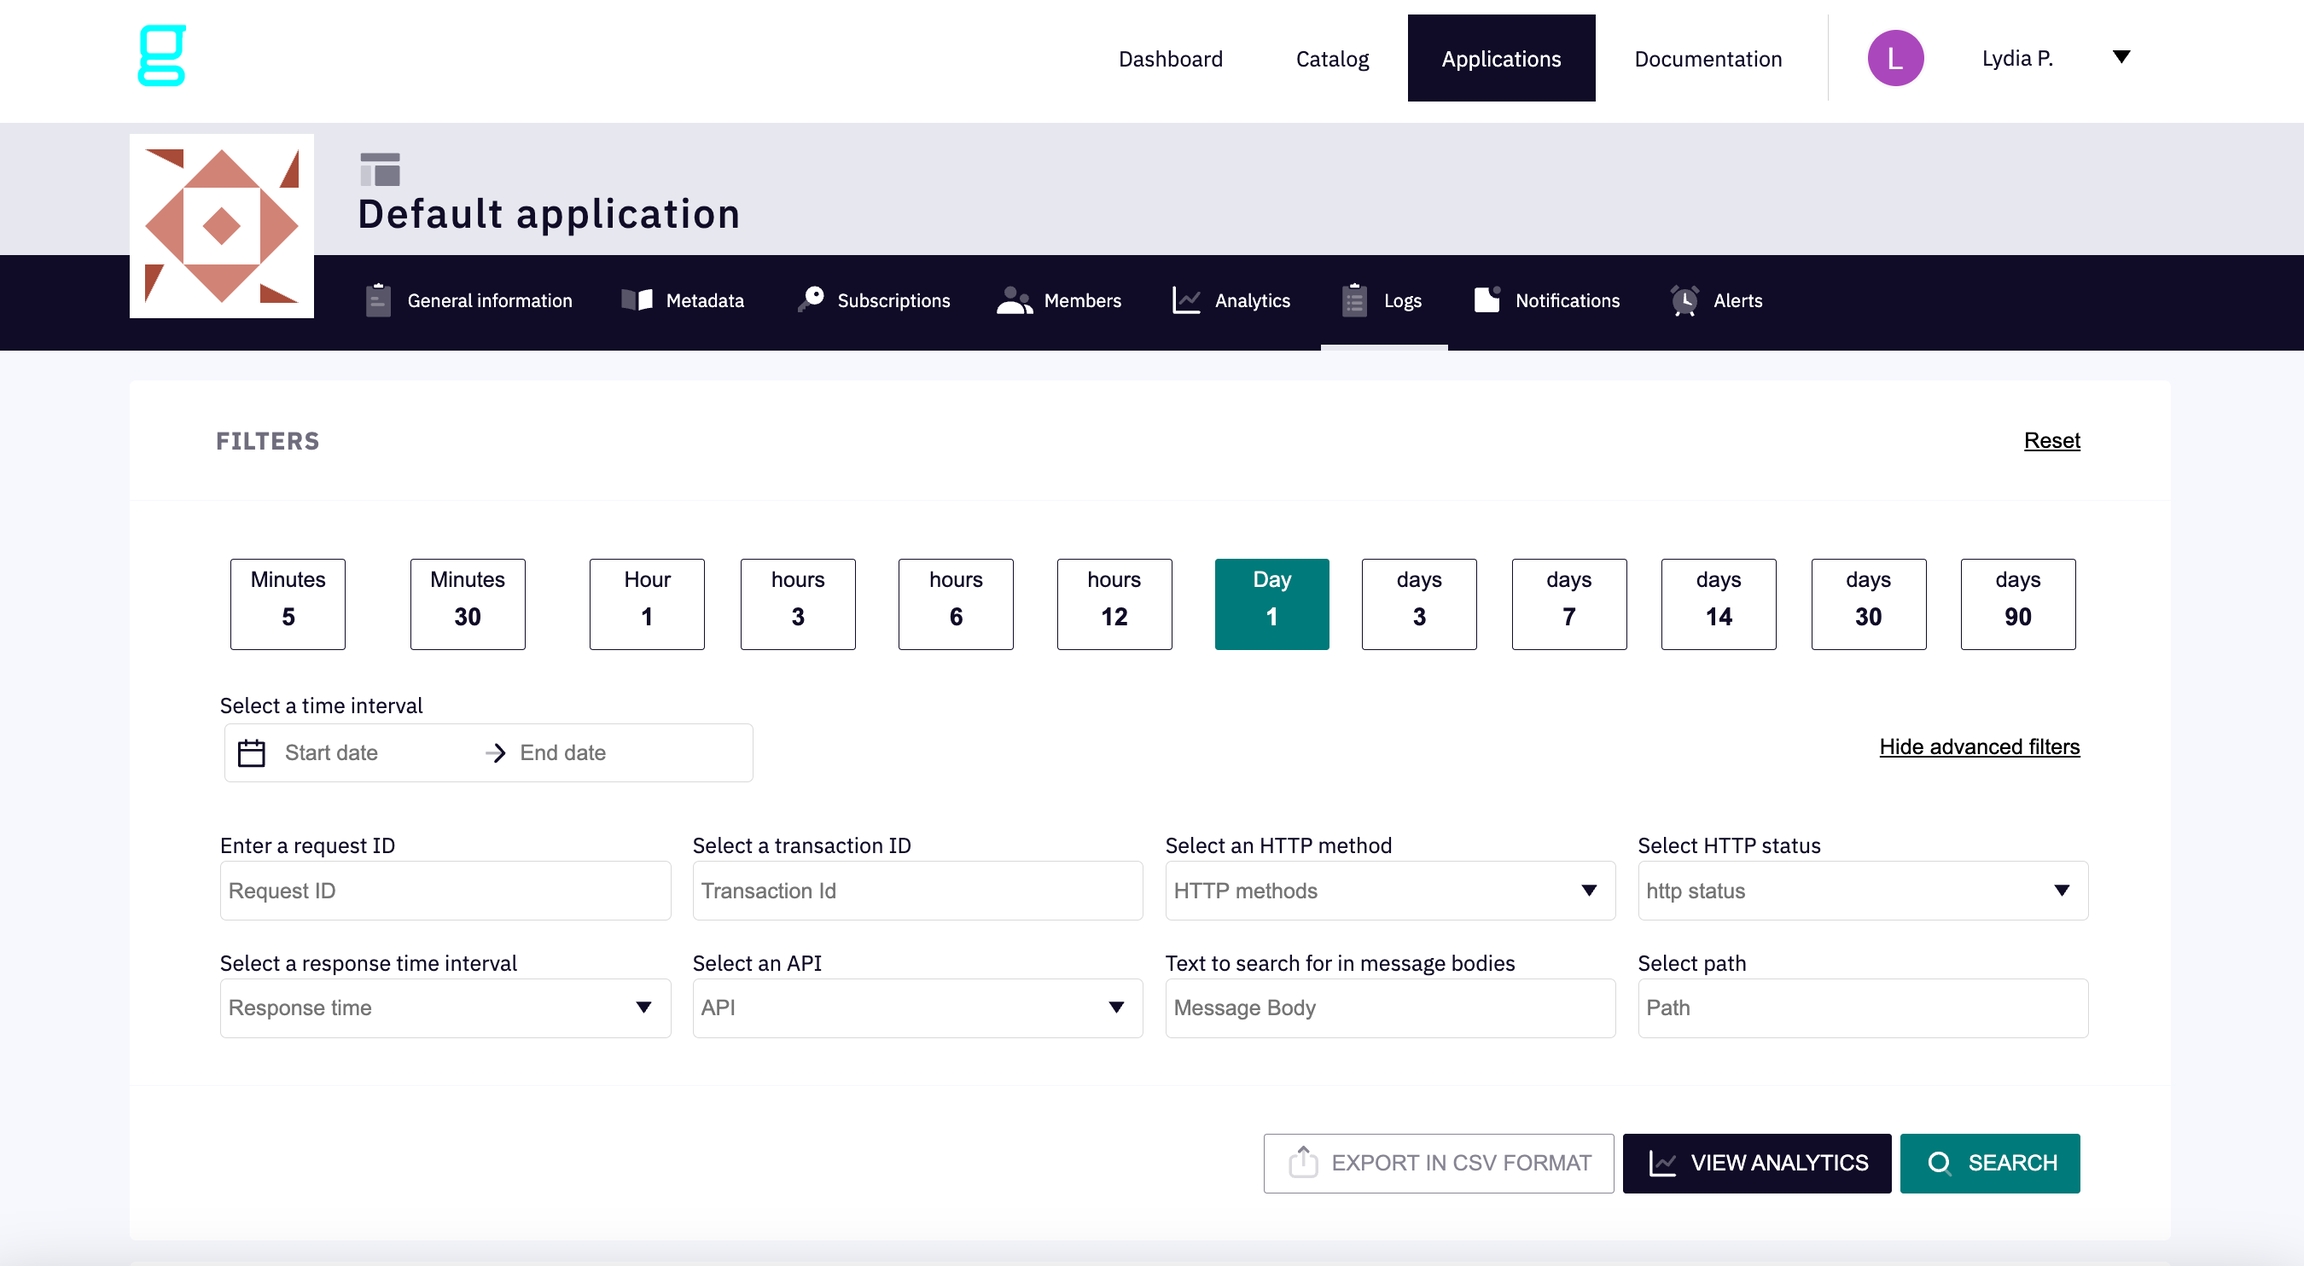The height and width of the screenshot is (1266, 2304).
Task: Click the Notifications page icon
Action: click(x=1487, y=300)
